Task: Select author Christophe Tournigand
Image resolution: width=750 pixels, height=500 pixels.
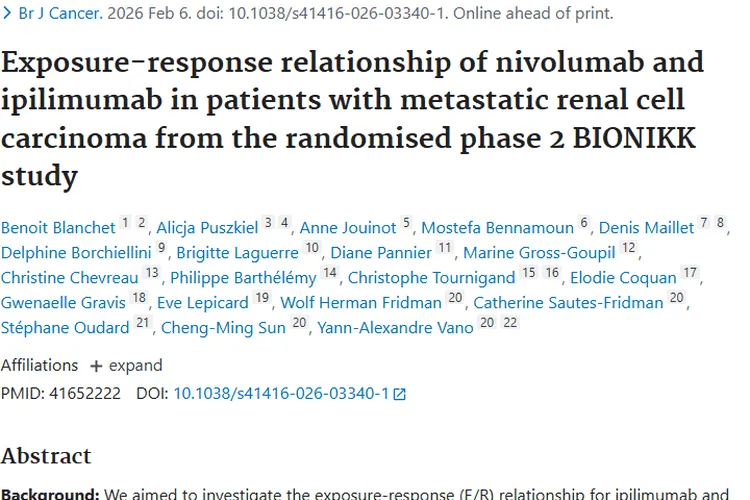Action: point(431,277)
